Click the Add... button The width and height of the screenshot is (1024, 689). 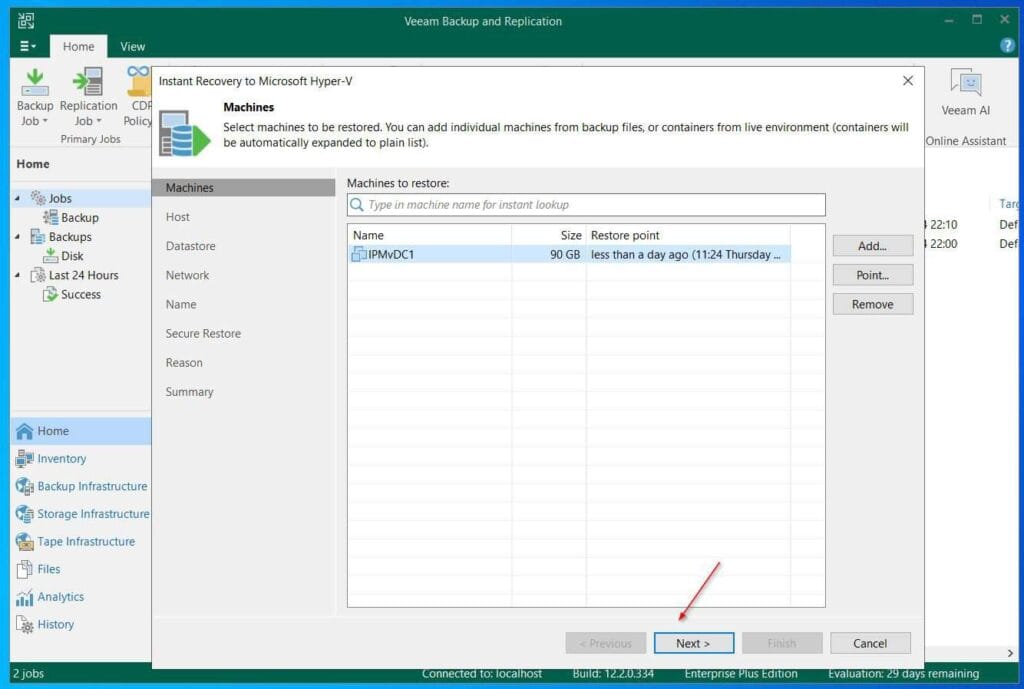click(x=872, y=246)
